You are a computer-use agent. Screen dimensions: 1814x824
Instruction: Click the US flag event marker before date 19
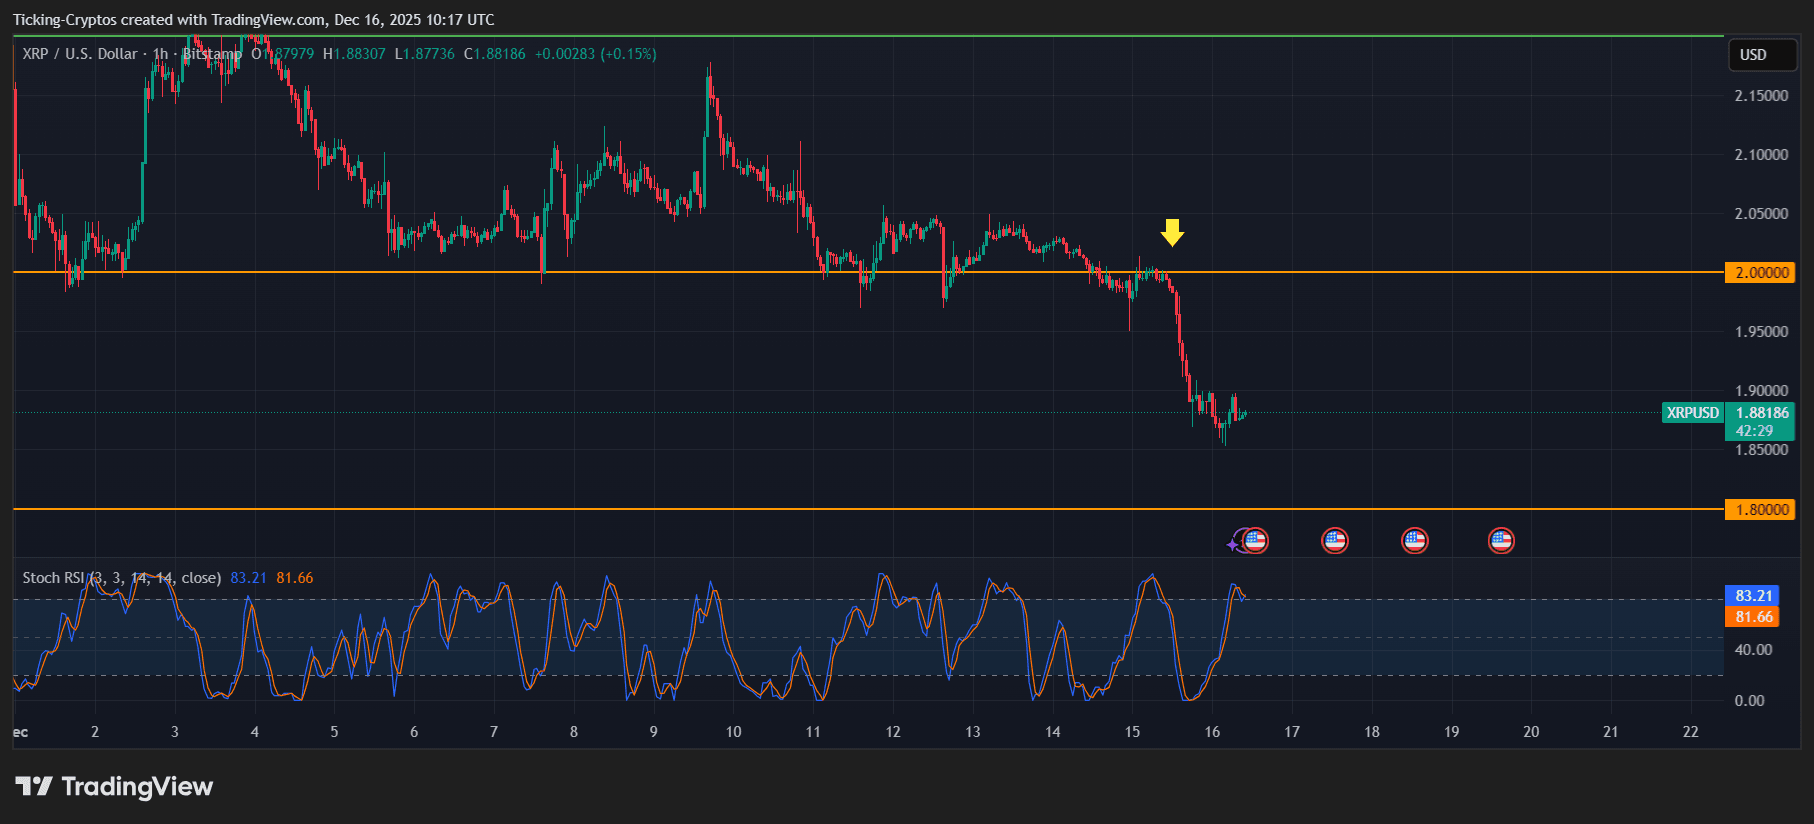click(x=1414, y=541)
